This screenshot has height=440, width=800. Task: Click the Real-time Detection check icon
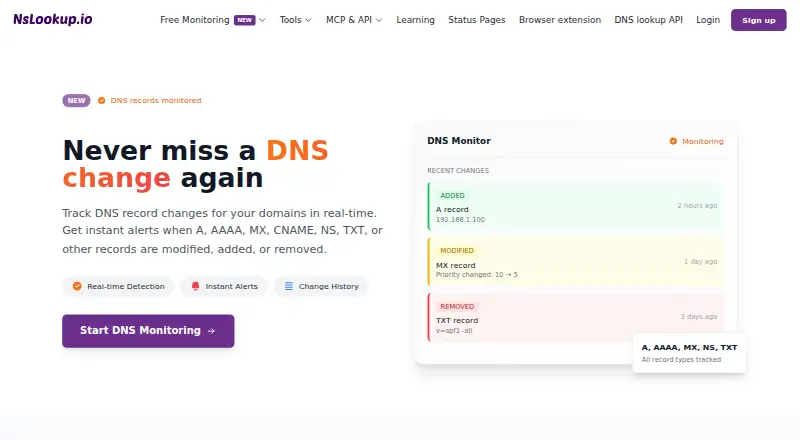(x=77, y=286)
